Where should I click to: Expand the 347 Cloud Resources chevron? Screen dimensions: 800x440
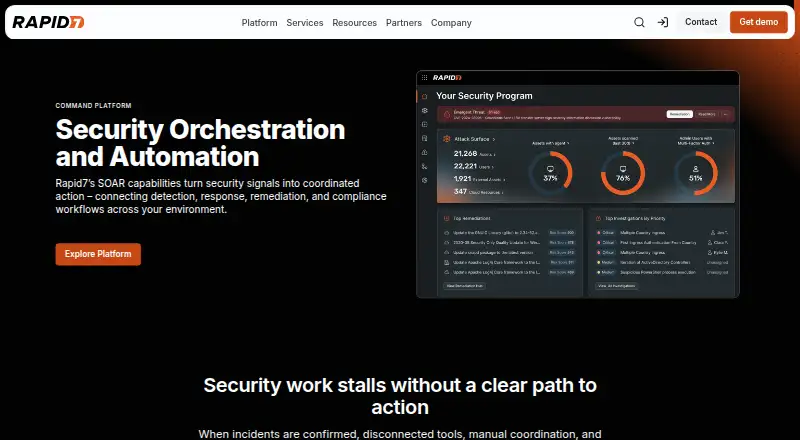(503, 192)
